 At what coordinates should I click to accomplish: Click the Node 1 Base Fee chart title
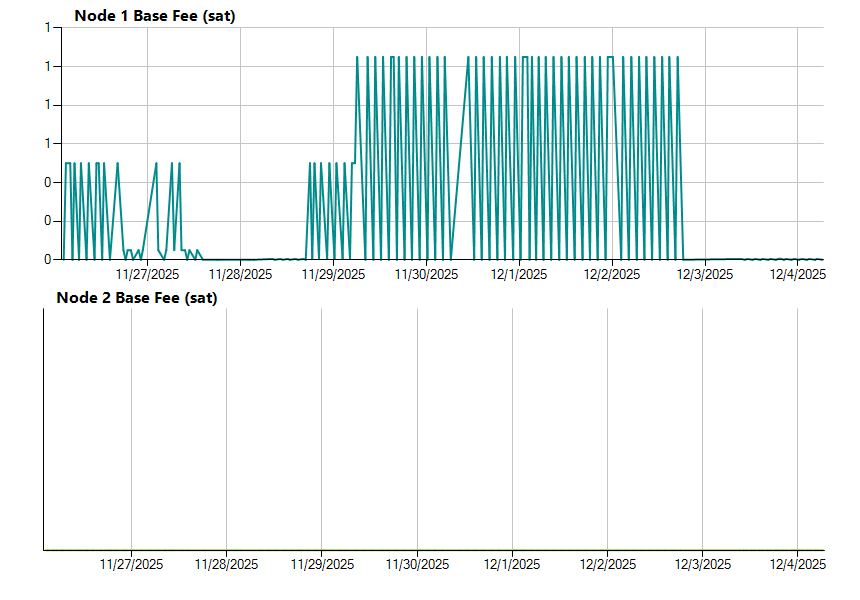point(155,15)
